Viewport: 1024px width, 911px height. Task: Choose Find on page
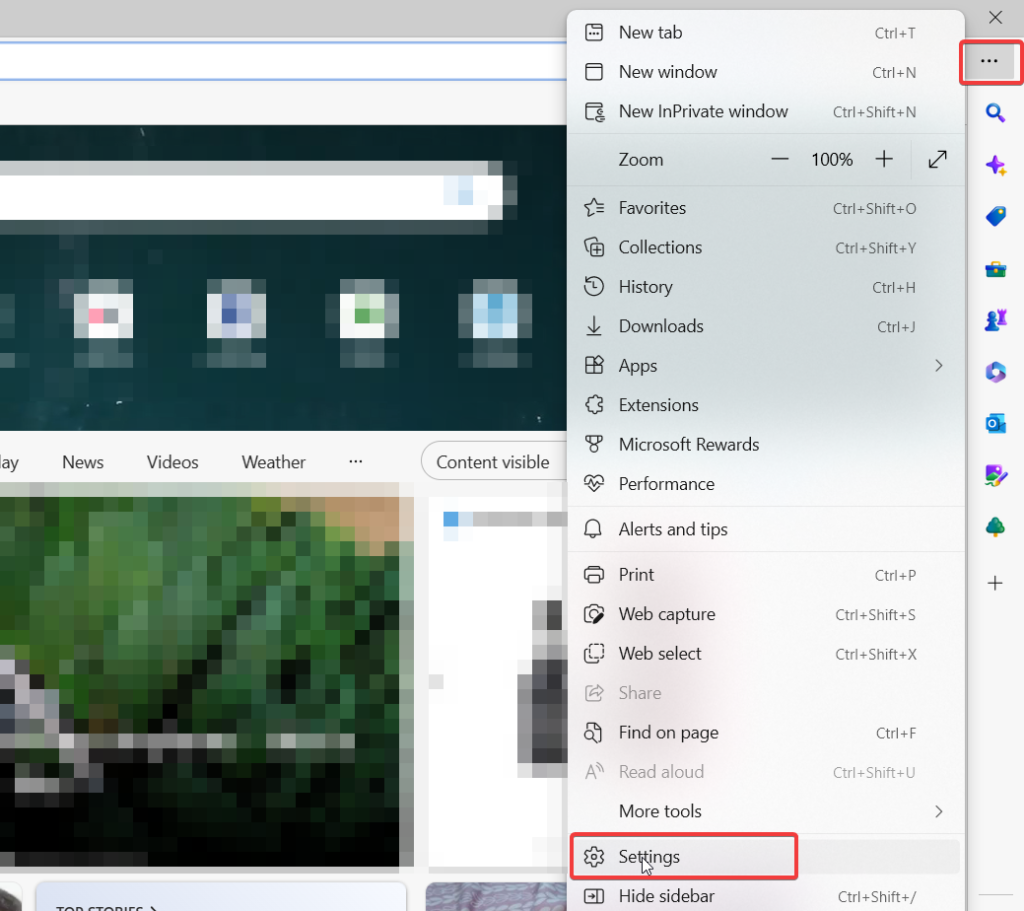click(x=766, y=733)
